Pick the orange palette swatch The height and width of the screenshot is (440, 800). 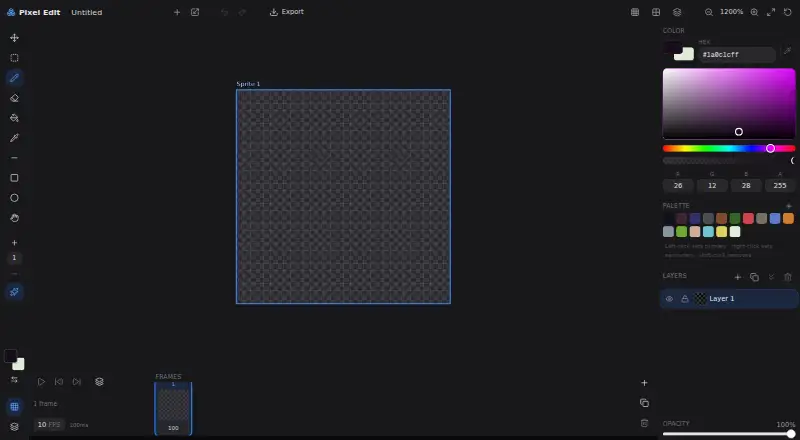click(788, 218)
